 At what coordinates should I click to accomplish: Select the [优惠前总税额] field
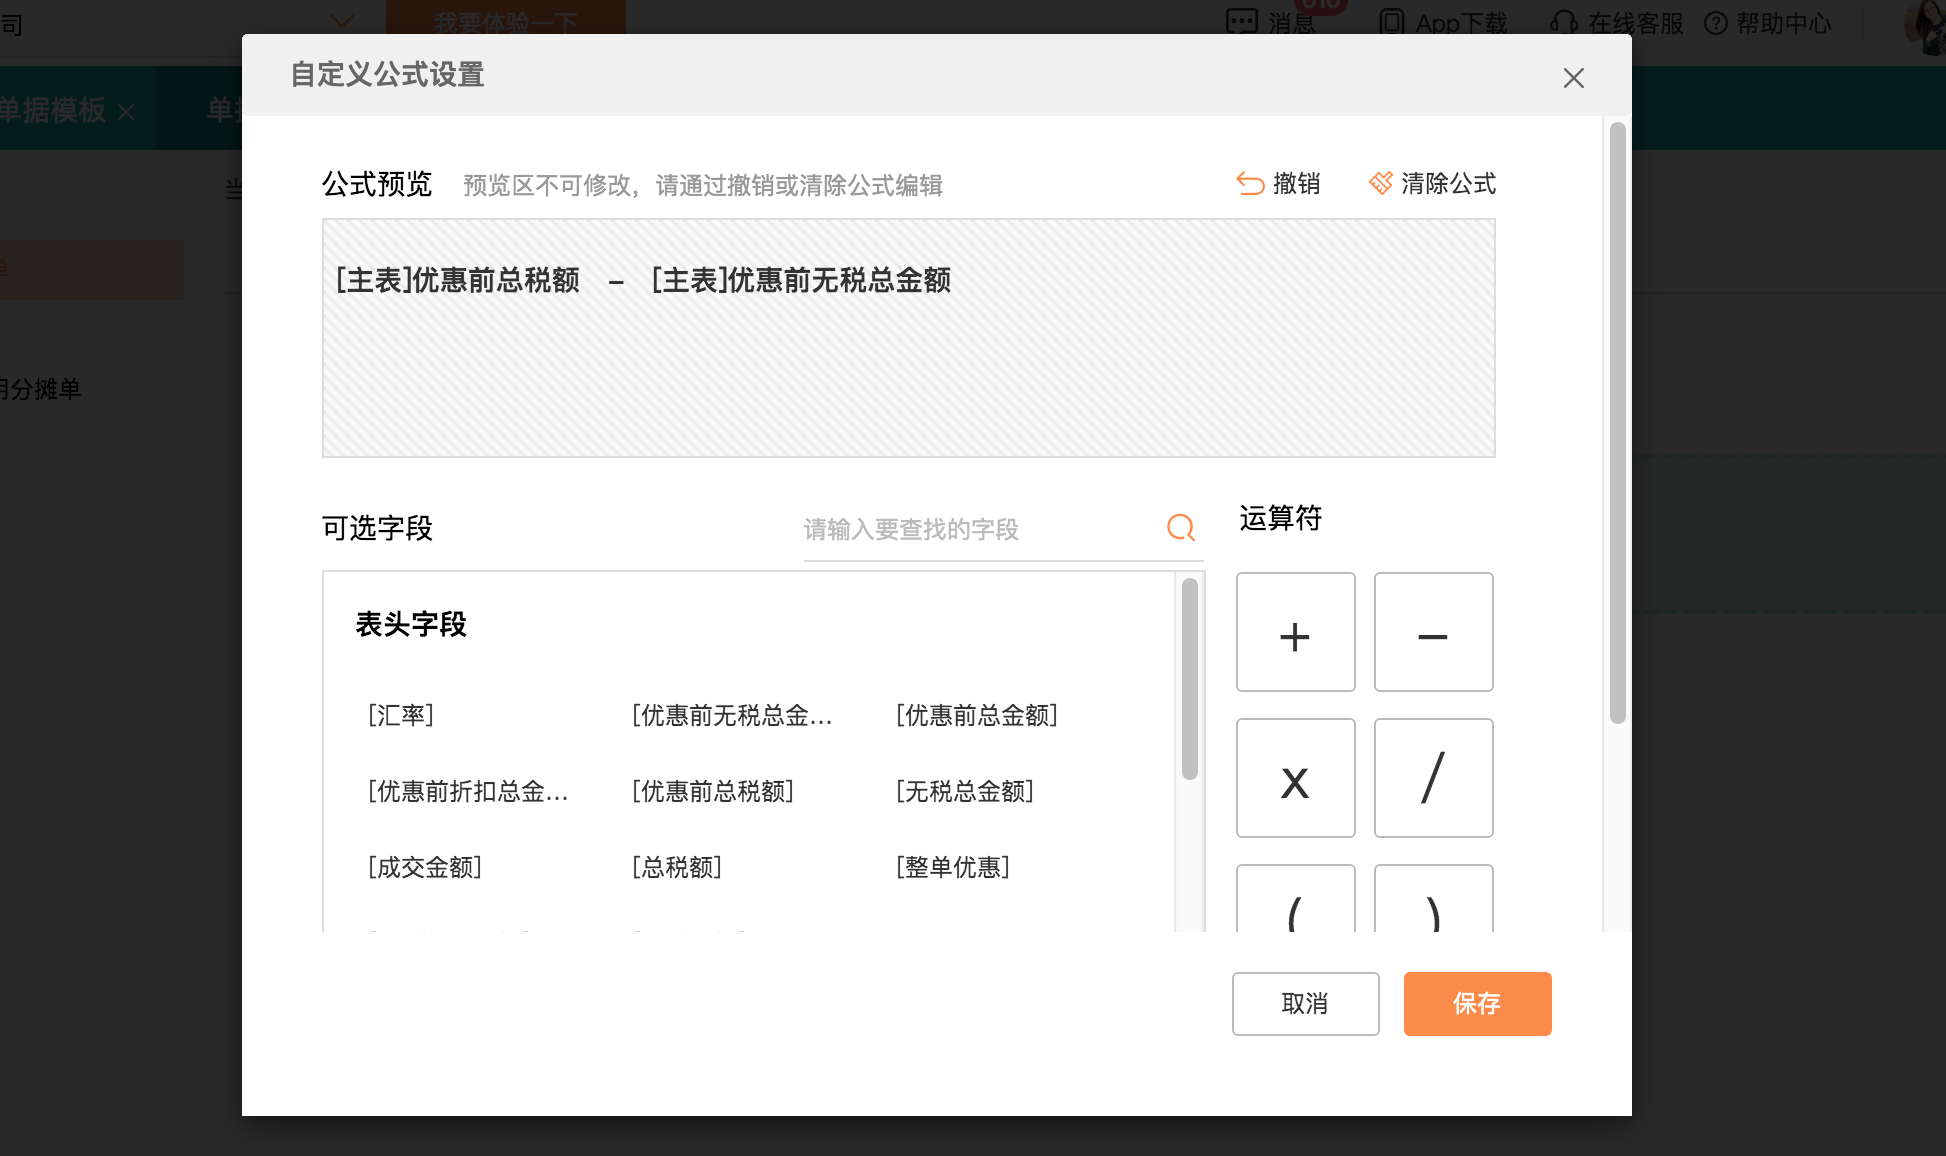[x=710, y=790]
